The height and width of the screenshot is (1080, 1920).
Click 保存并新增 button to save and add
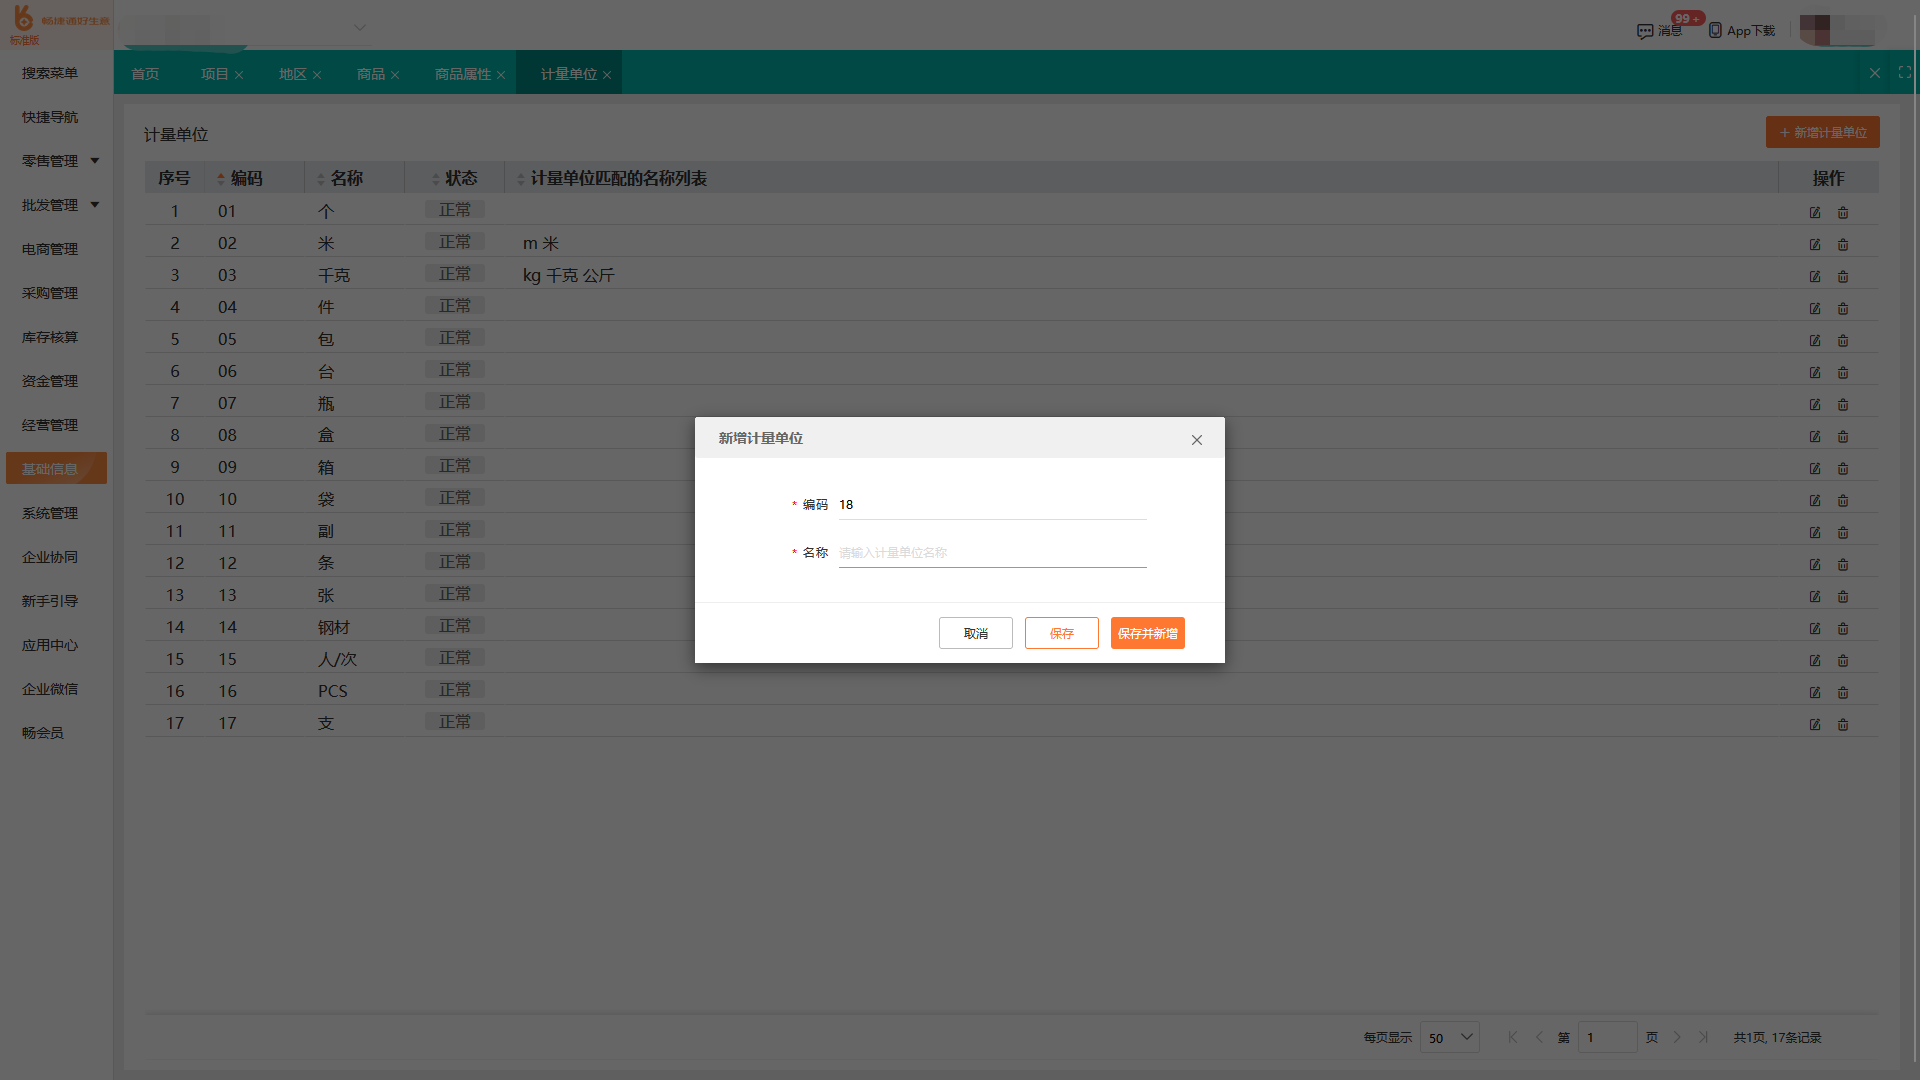(1147, 633)
